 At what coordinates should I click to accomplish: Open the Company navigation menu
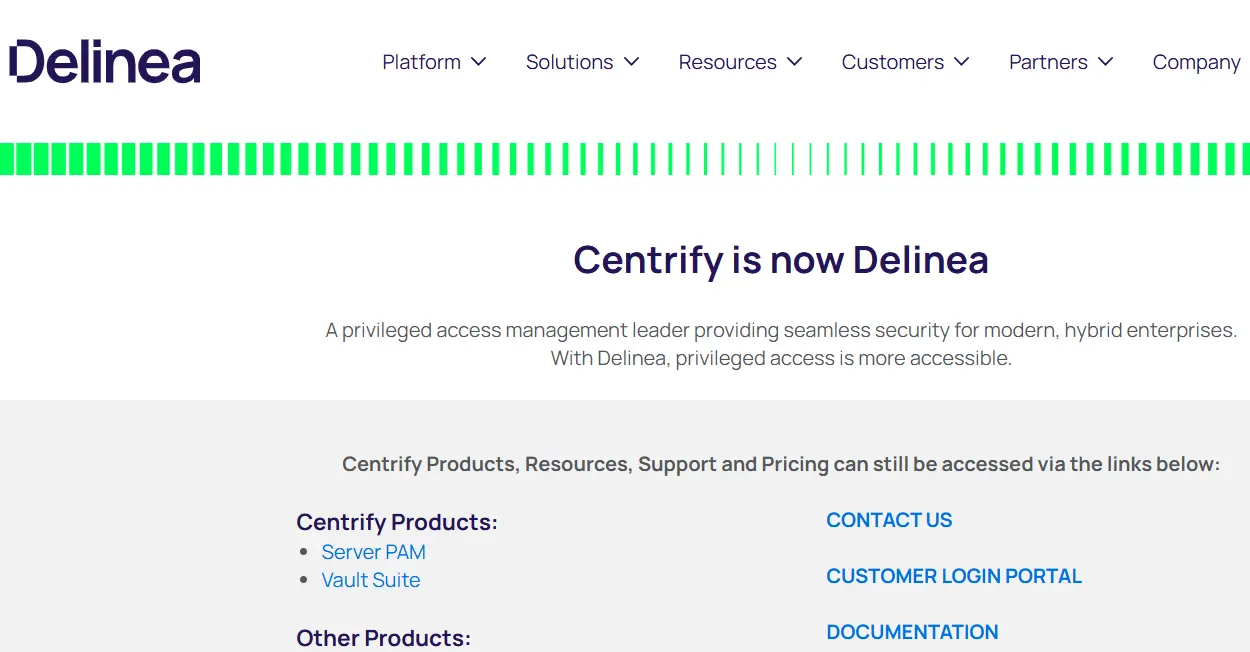[x=1196, y=62]
